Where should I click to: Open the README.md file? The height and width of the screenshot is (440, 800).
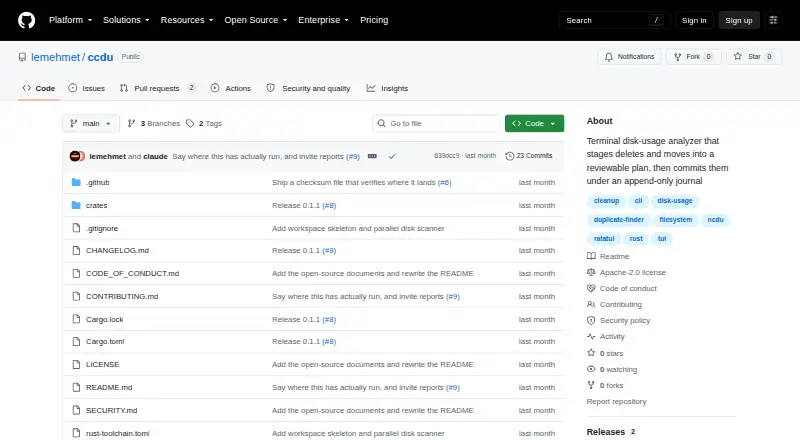pyautogui.click(x=109, y=387)
